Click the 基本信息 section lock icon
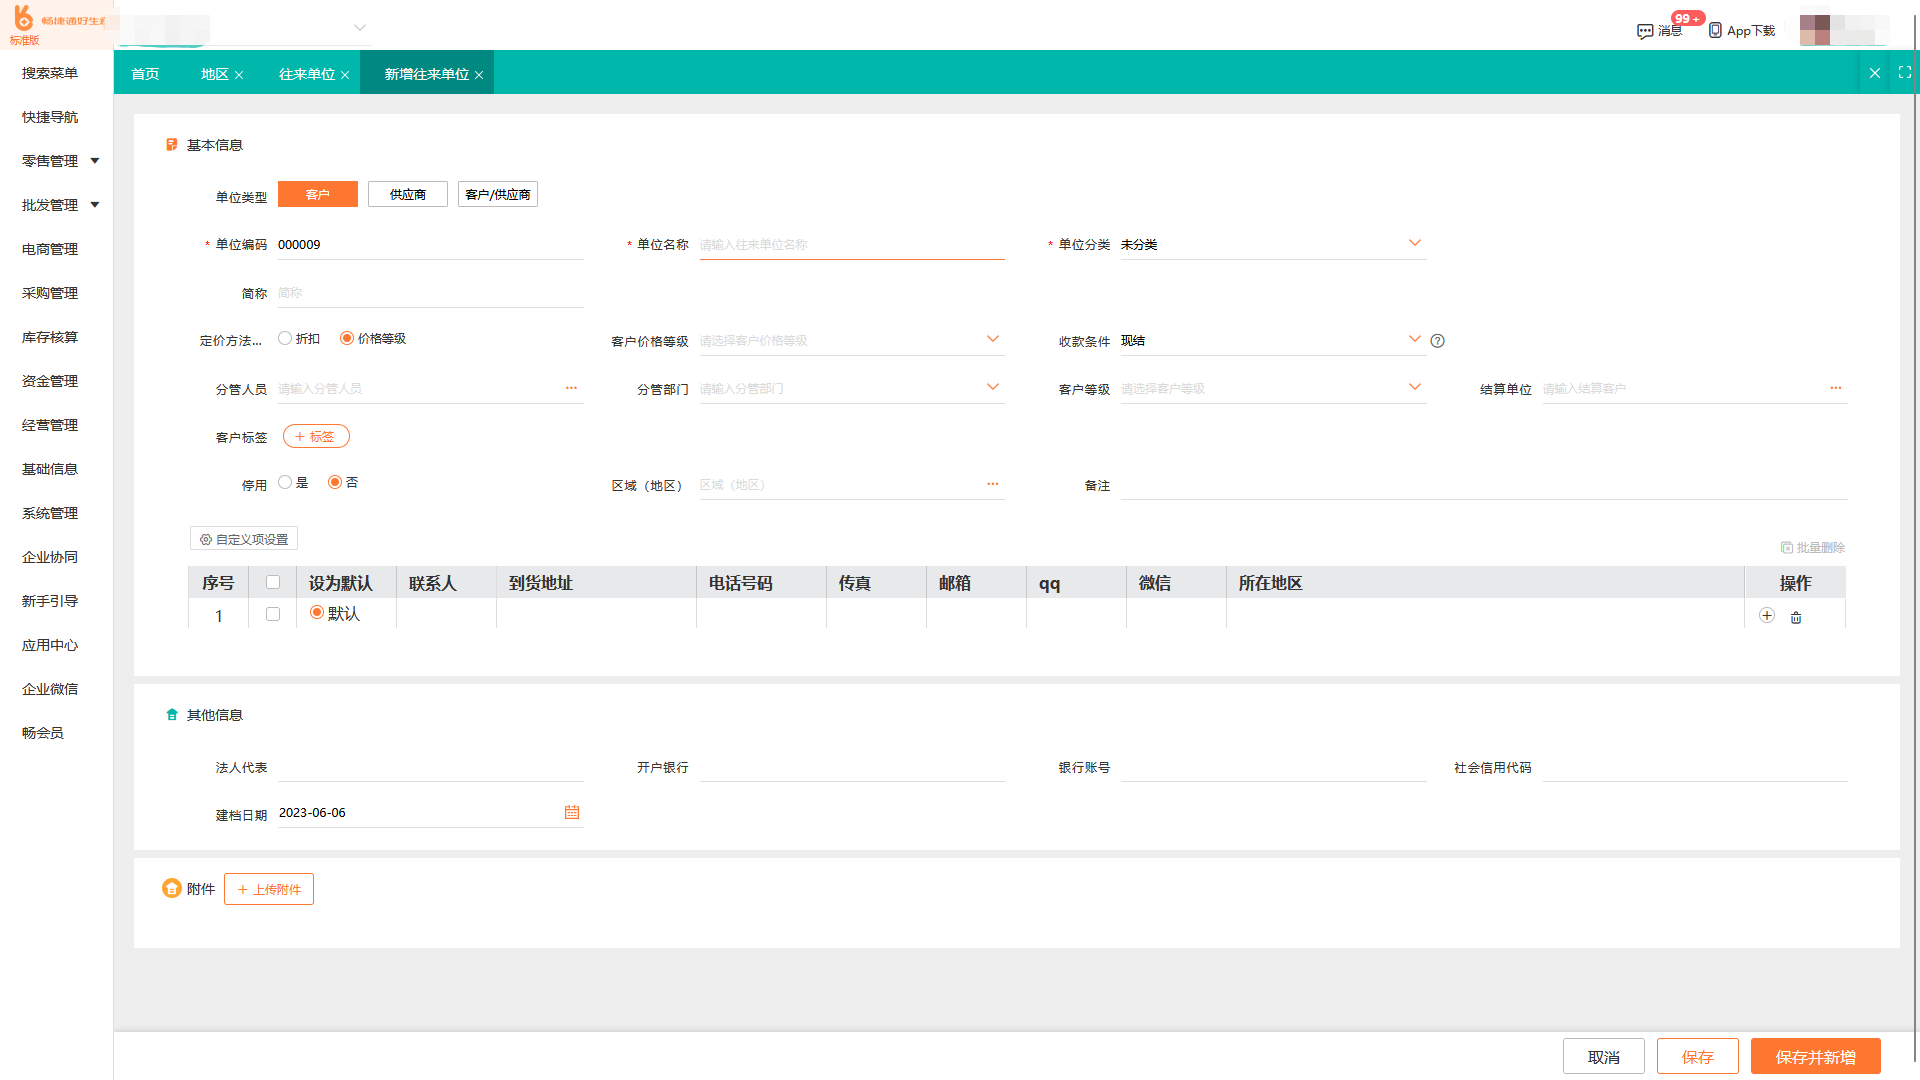 [171, 145]
